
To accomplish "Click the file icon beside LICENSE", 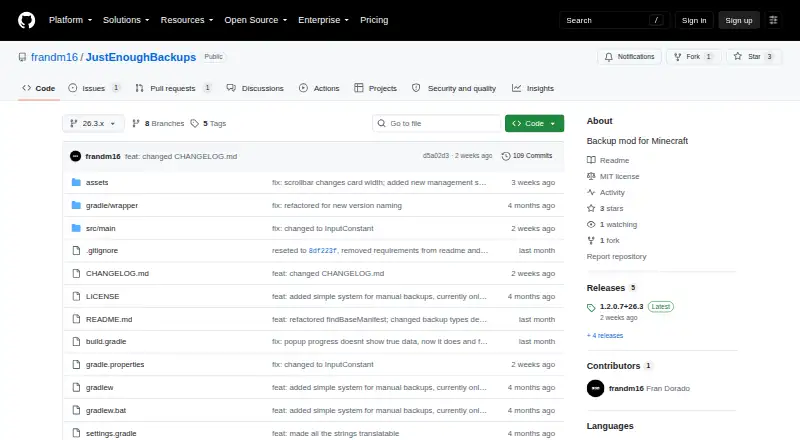I will (76, 297).
